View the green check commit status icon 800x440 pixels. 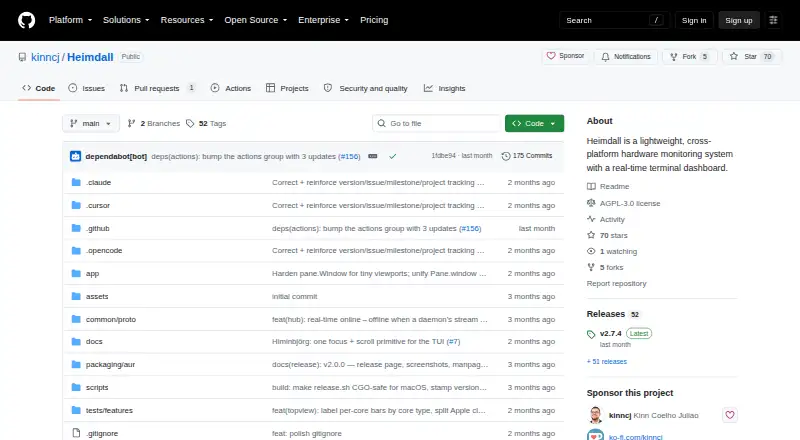[x=392, y=156]
